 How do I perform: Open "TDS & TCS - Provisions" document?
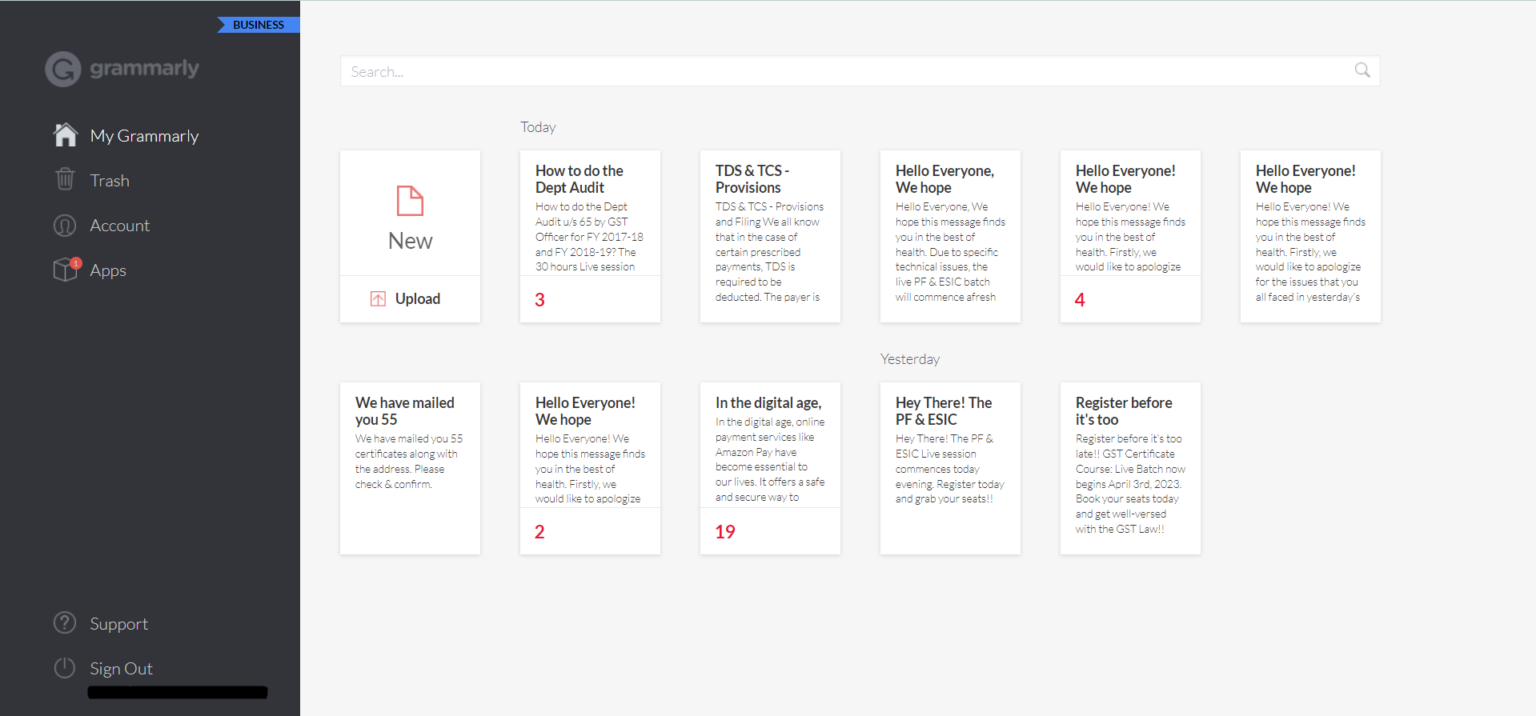click(770, 236)
